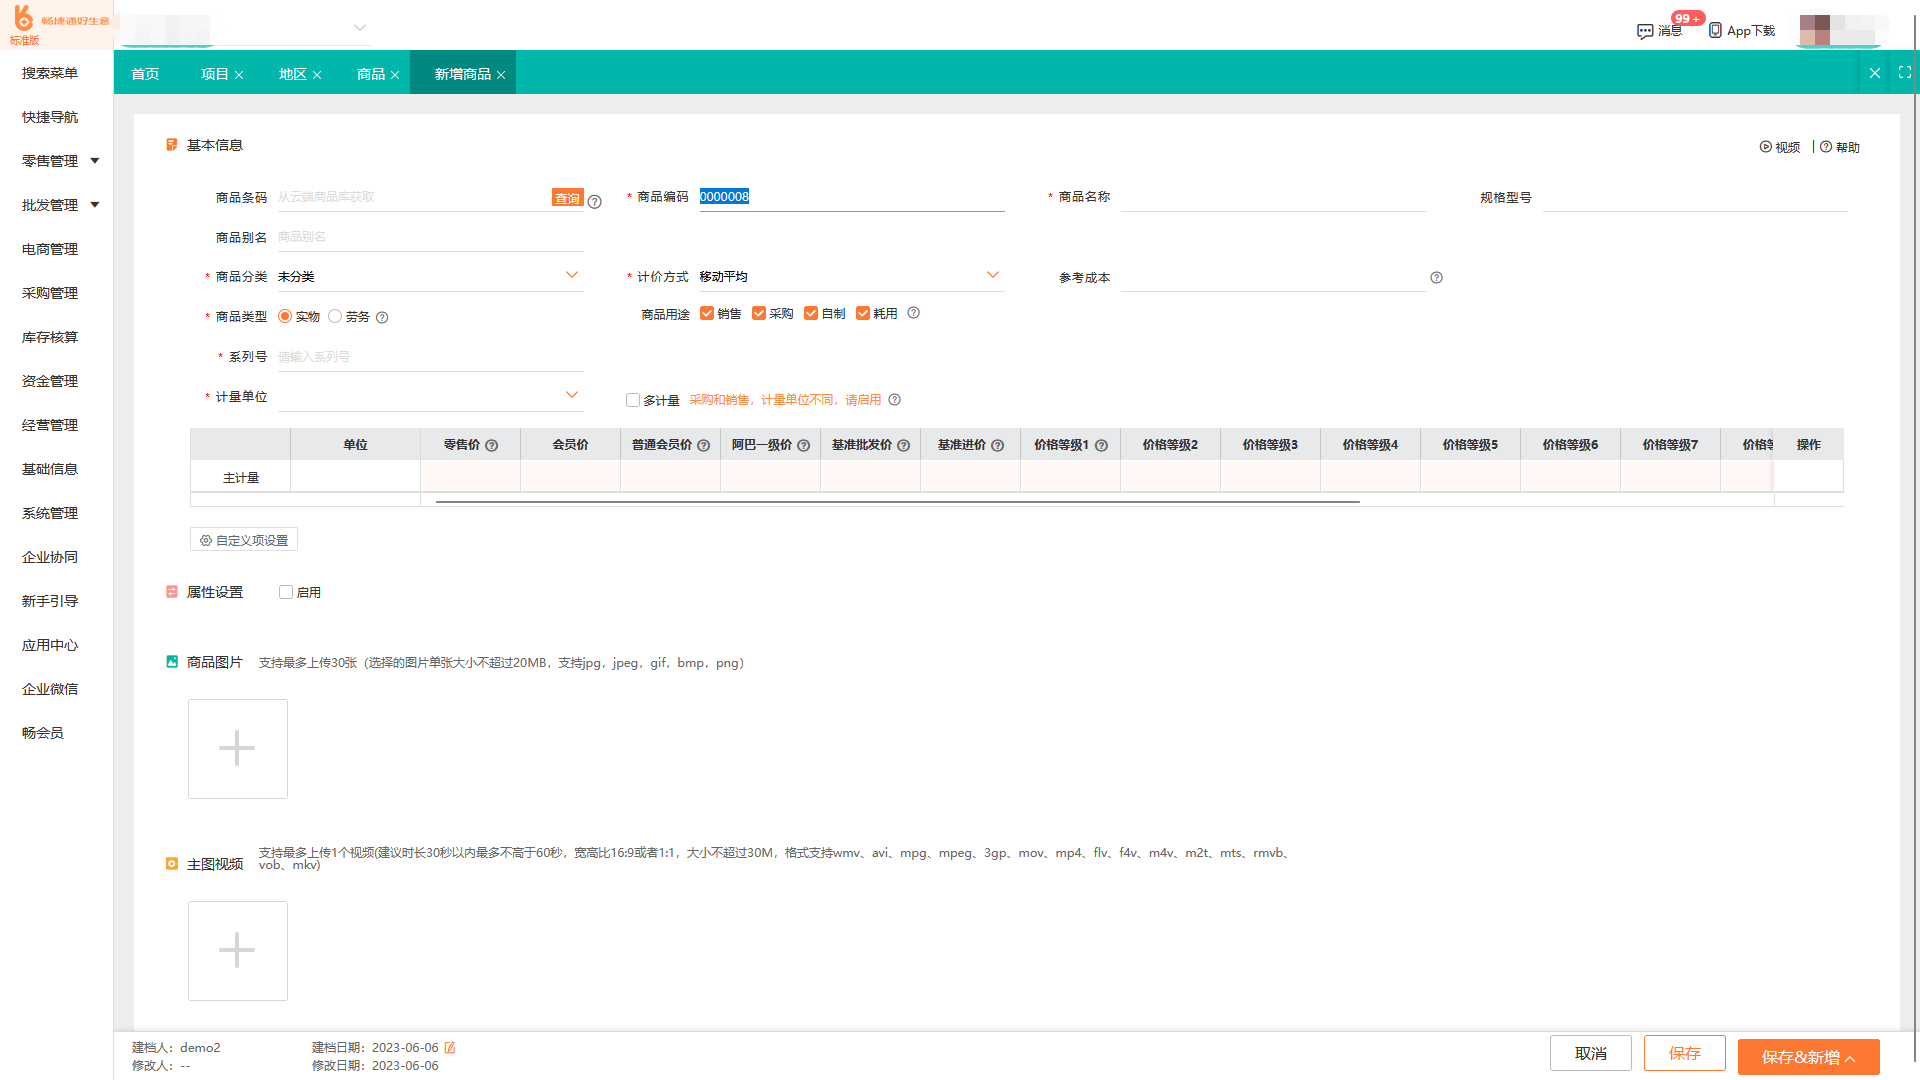
Task: Click the red basic info section icon
Action: click(171, 145)
